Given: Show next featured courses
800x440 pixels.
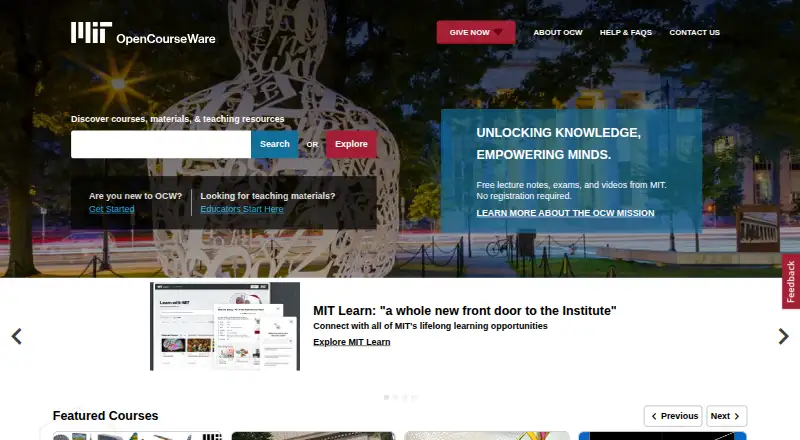Looking at the screenshot, I should [x=727, y=416].
